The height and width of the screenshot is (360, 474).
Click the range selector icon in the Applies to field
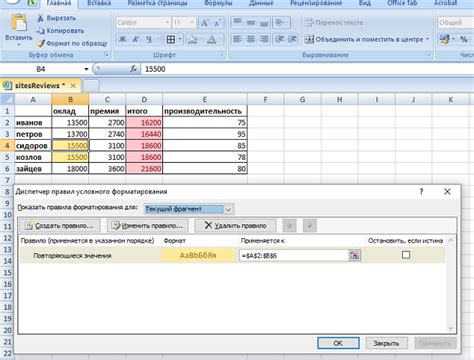354,255
